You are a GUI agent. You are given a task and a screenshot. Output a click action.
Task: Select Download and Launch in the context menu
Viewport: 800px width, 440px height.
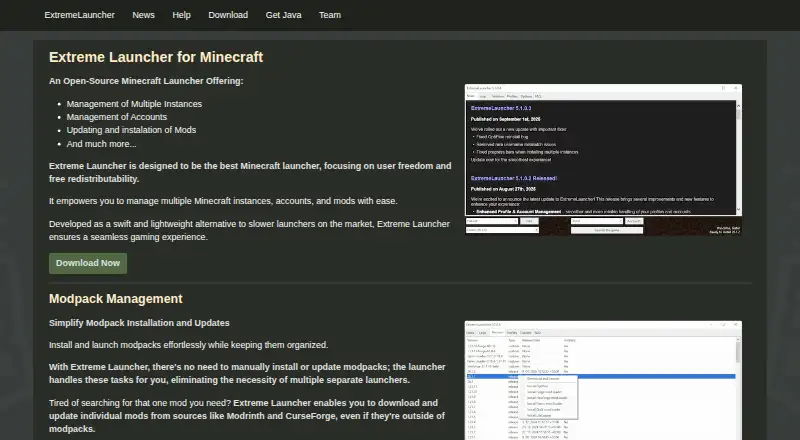544,379
